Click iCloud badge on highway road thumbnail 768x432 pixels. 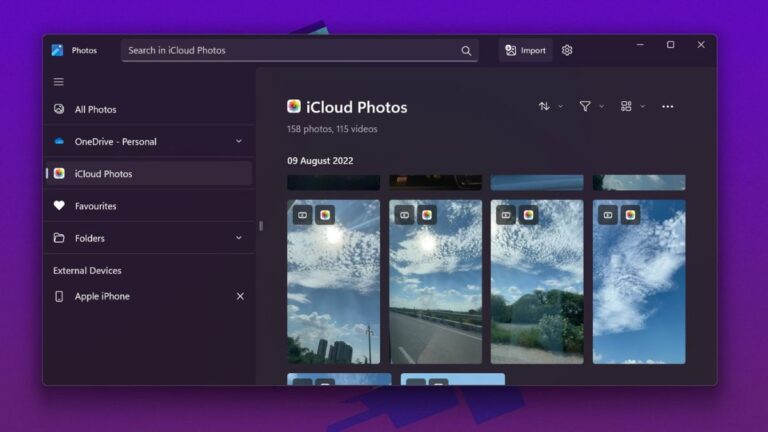(x=427, y=215)
